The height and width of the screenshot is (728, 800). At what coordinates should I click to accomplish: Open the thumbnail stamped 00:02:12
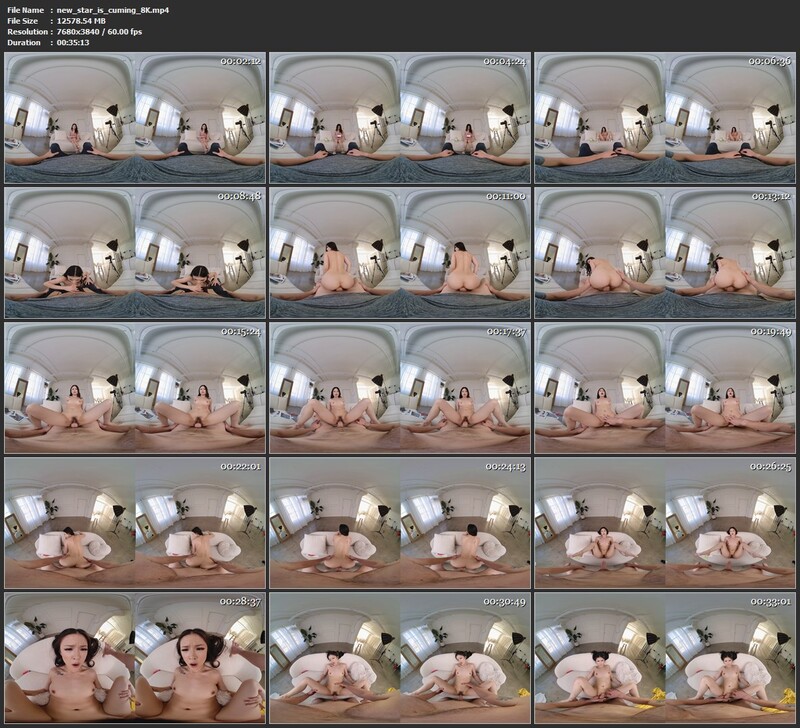coord(135,118)
